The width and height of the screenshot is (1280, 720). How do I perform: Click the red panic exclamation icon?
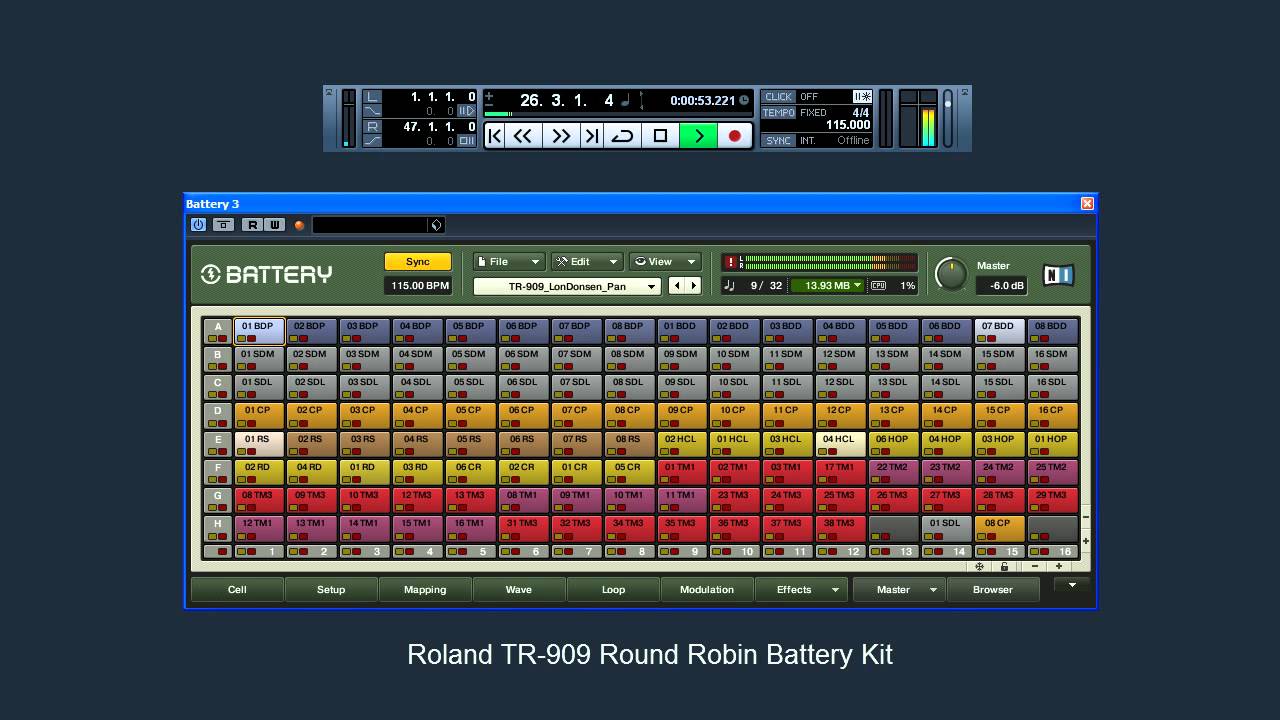(x=731, y=262)
